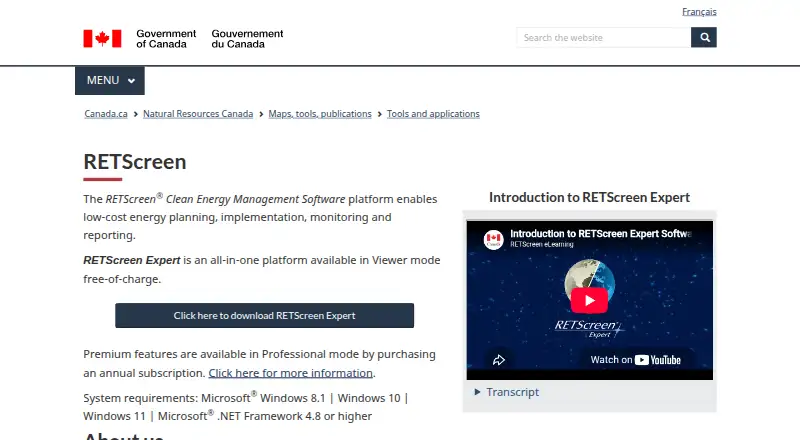
Task: Click the Canada flag logo
Action: tap(103, 38)
